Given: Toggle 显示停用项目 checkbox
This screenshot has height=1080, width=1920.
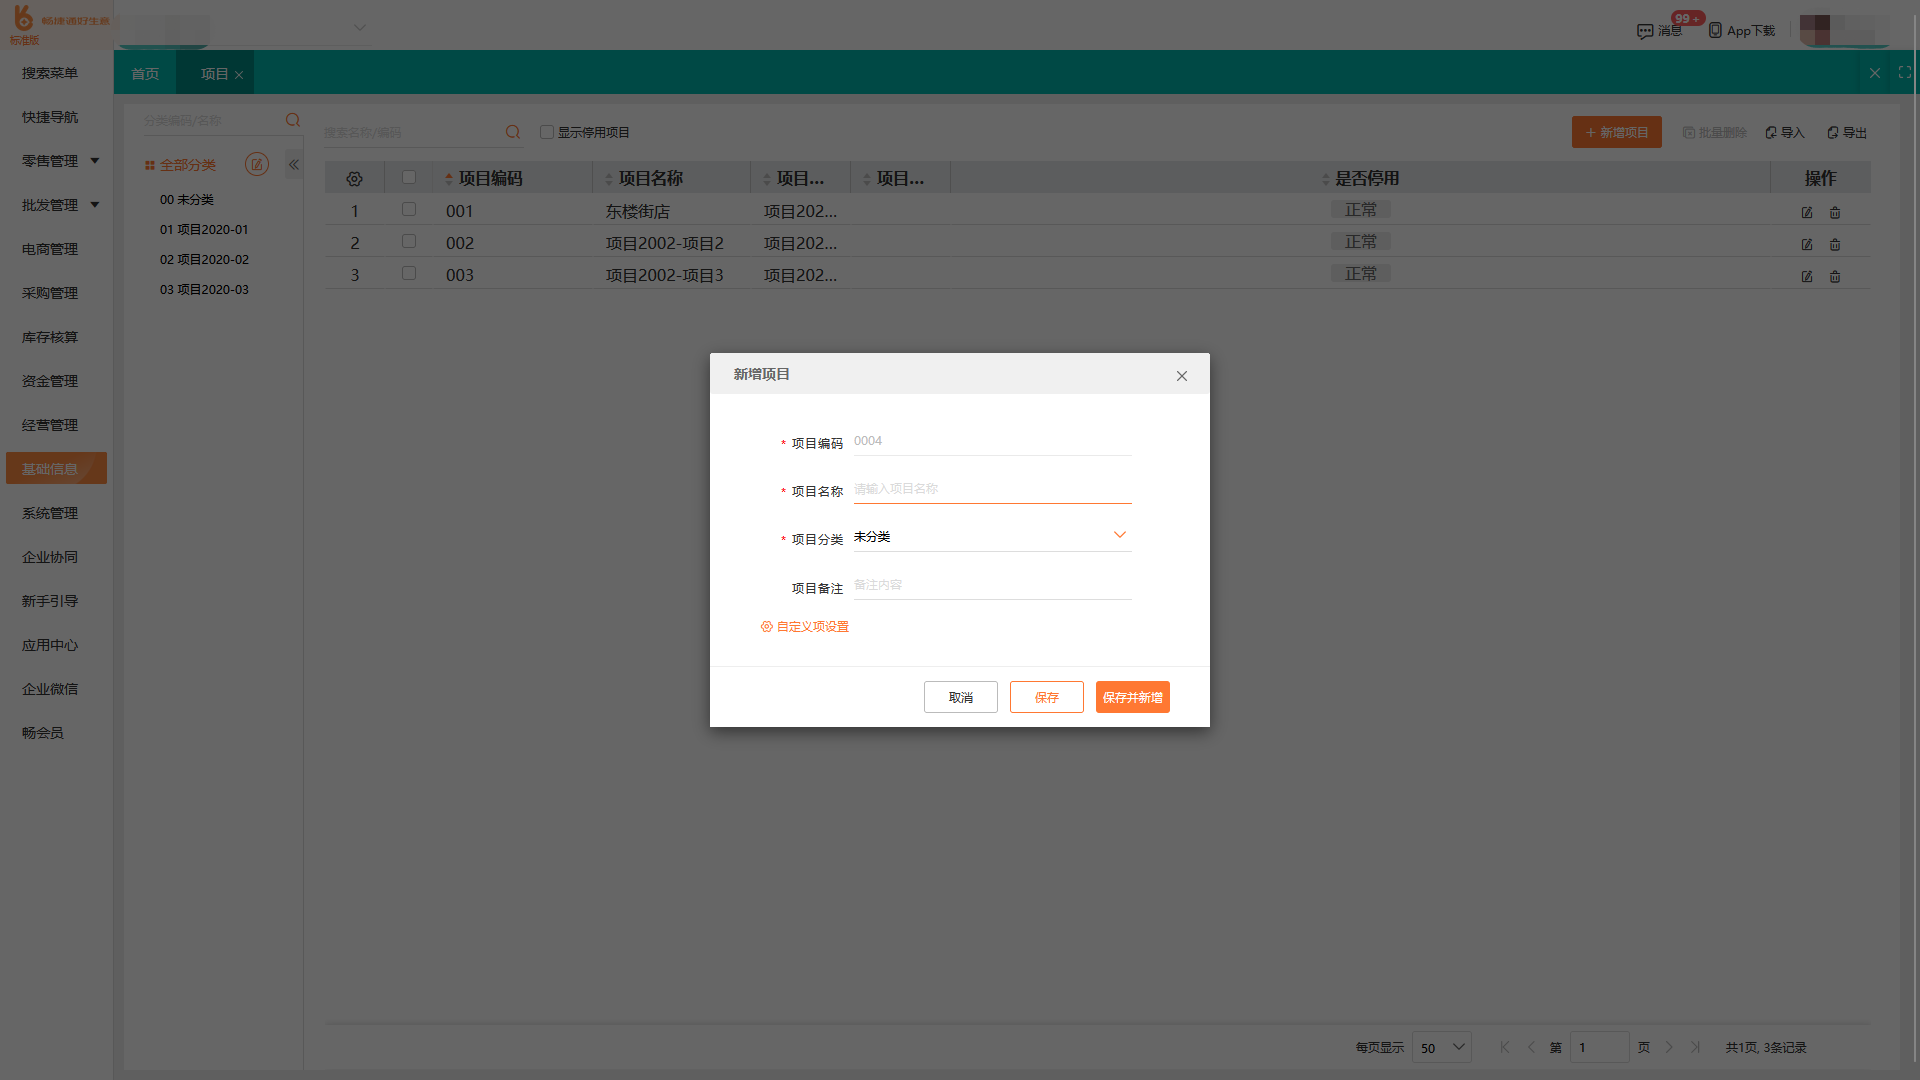Looking at the screenshot, I should (x=547, y=132).
